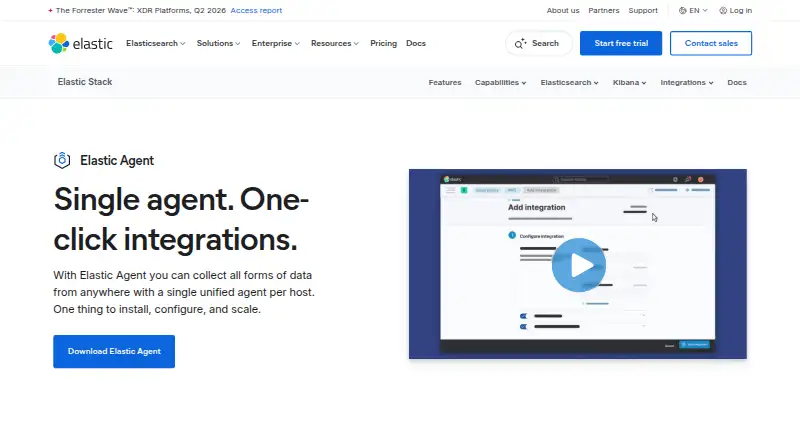800x440 pixels.
Task: Expand the Elasticsearch main menu
Action: tap(156, 43)
